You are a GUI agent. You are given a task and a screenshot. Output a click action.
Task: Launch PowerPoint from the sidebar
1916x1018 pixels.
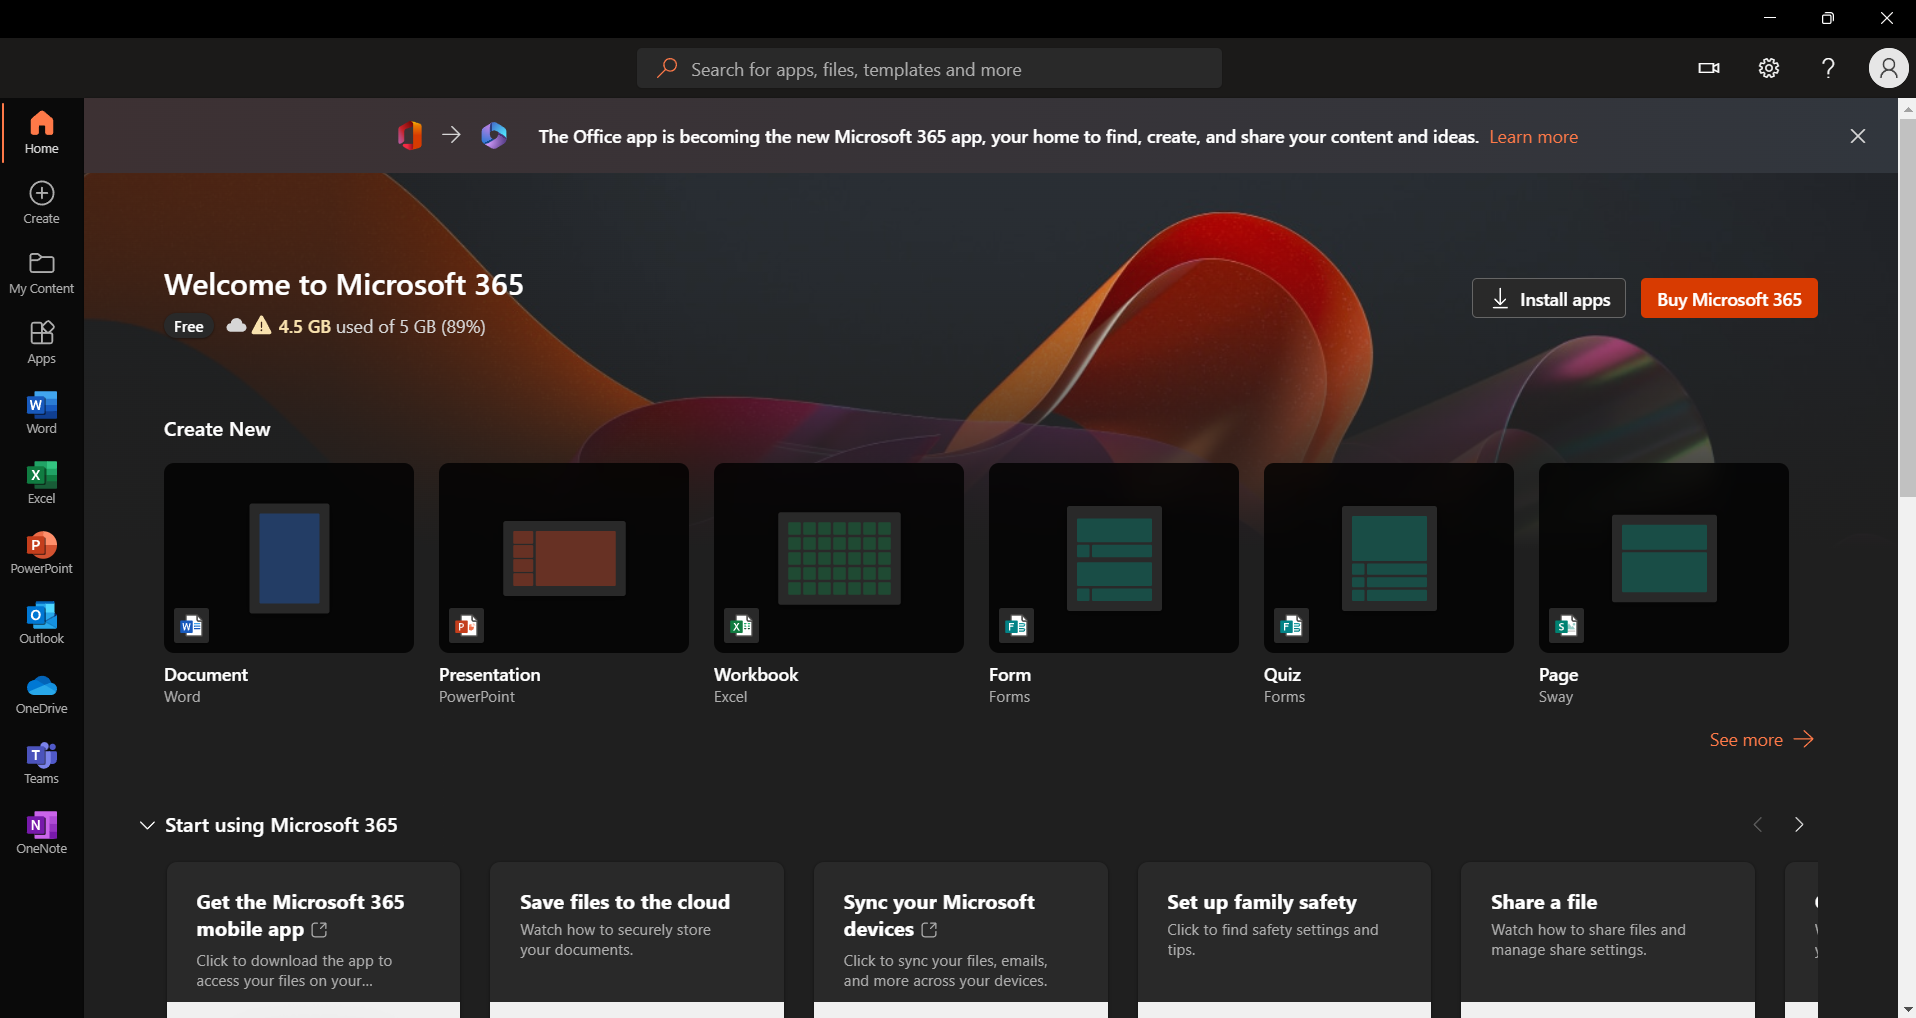point(41,551)
